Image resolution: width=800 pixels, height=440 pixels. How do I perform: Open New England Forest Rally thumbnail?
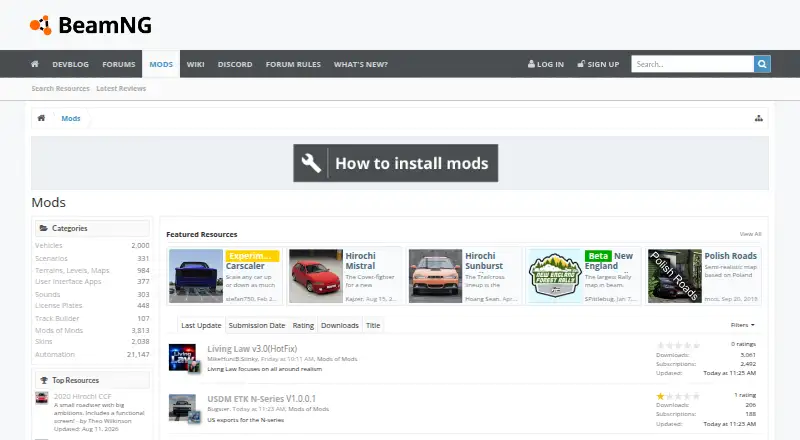tap(555, 276)
